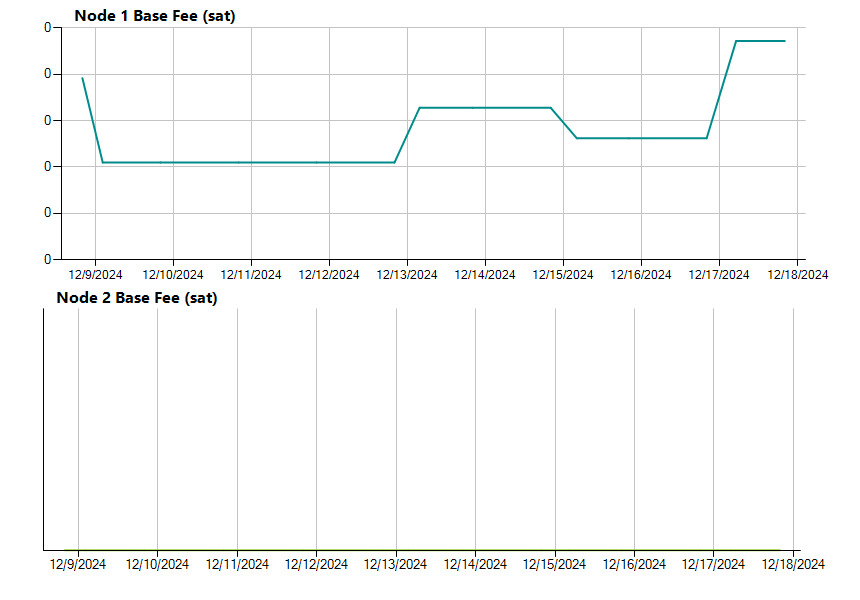Click 12/10/2024 label under Node 2 chart
The image size is (860, 600).
coord(157,565)
